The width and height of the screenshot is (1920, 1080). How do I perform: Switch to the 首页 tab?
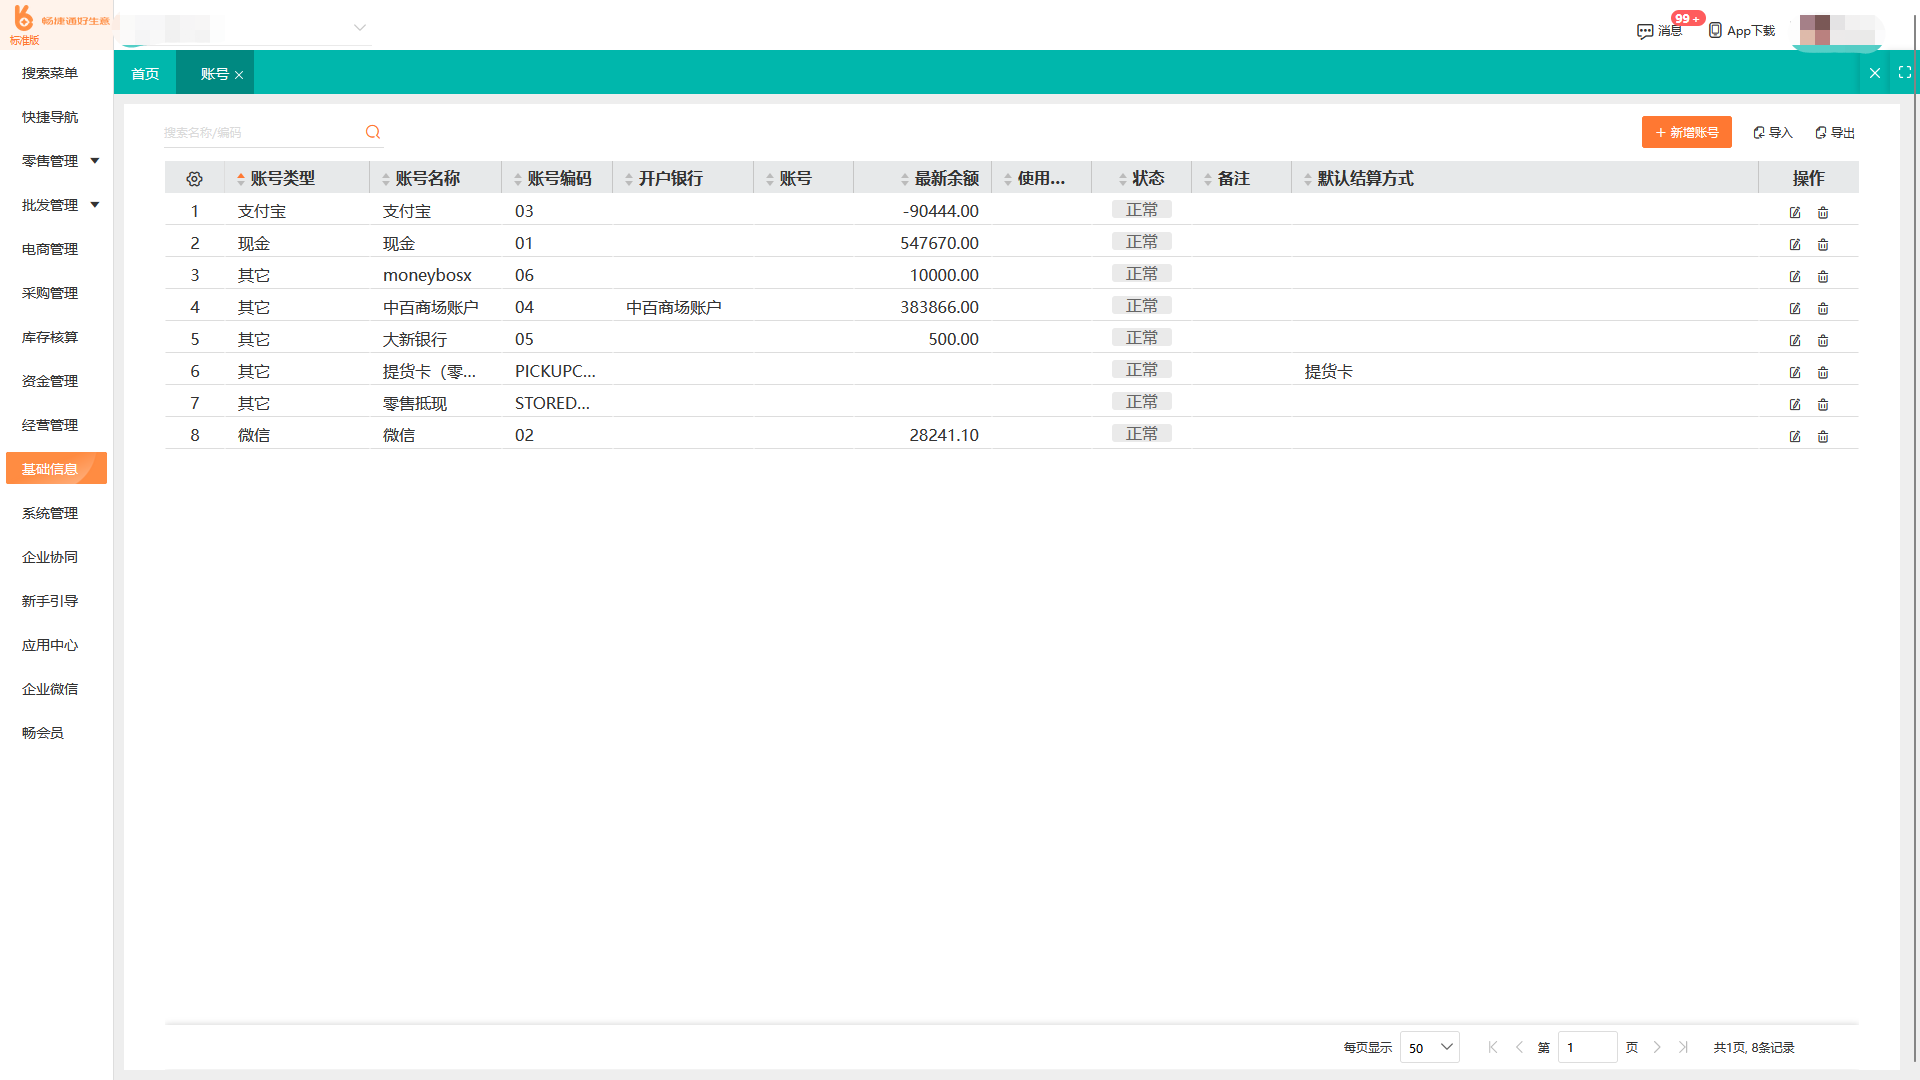tap(146, 74)
